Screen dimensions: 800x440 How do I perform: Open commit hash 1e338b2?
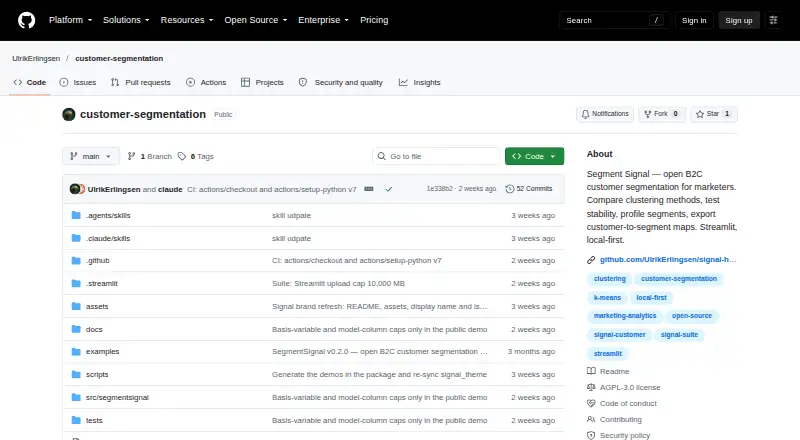pyautogui.click(x=439, y=188)
